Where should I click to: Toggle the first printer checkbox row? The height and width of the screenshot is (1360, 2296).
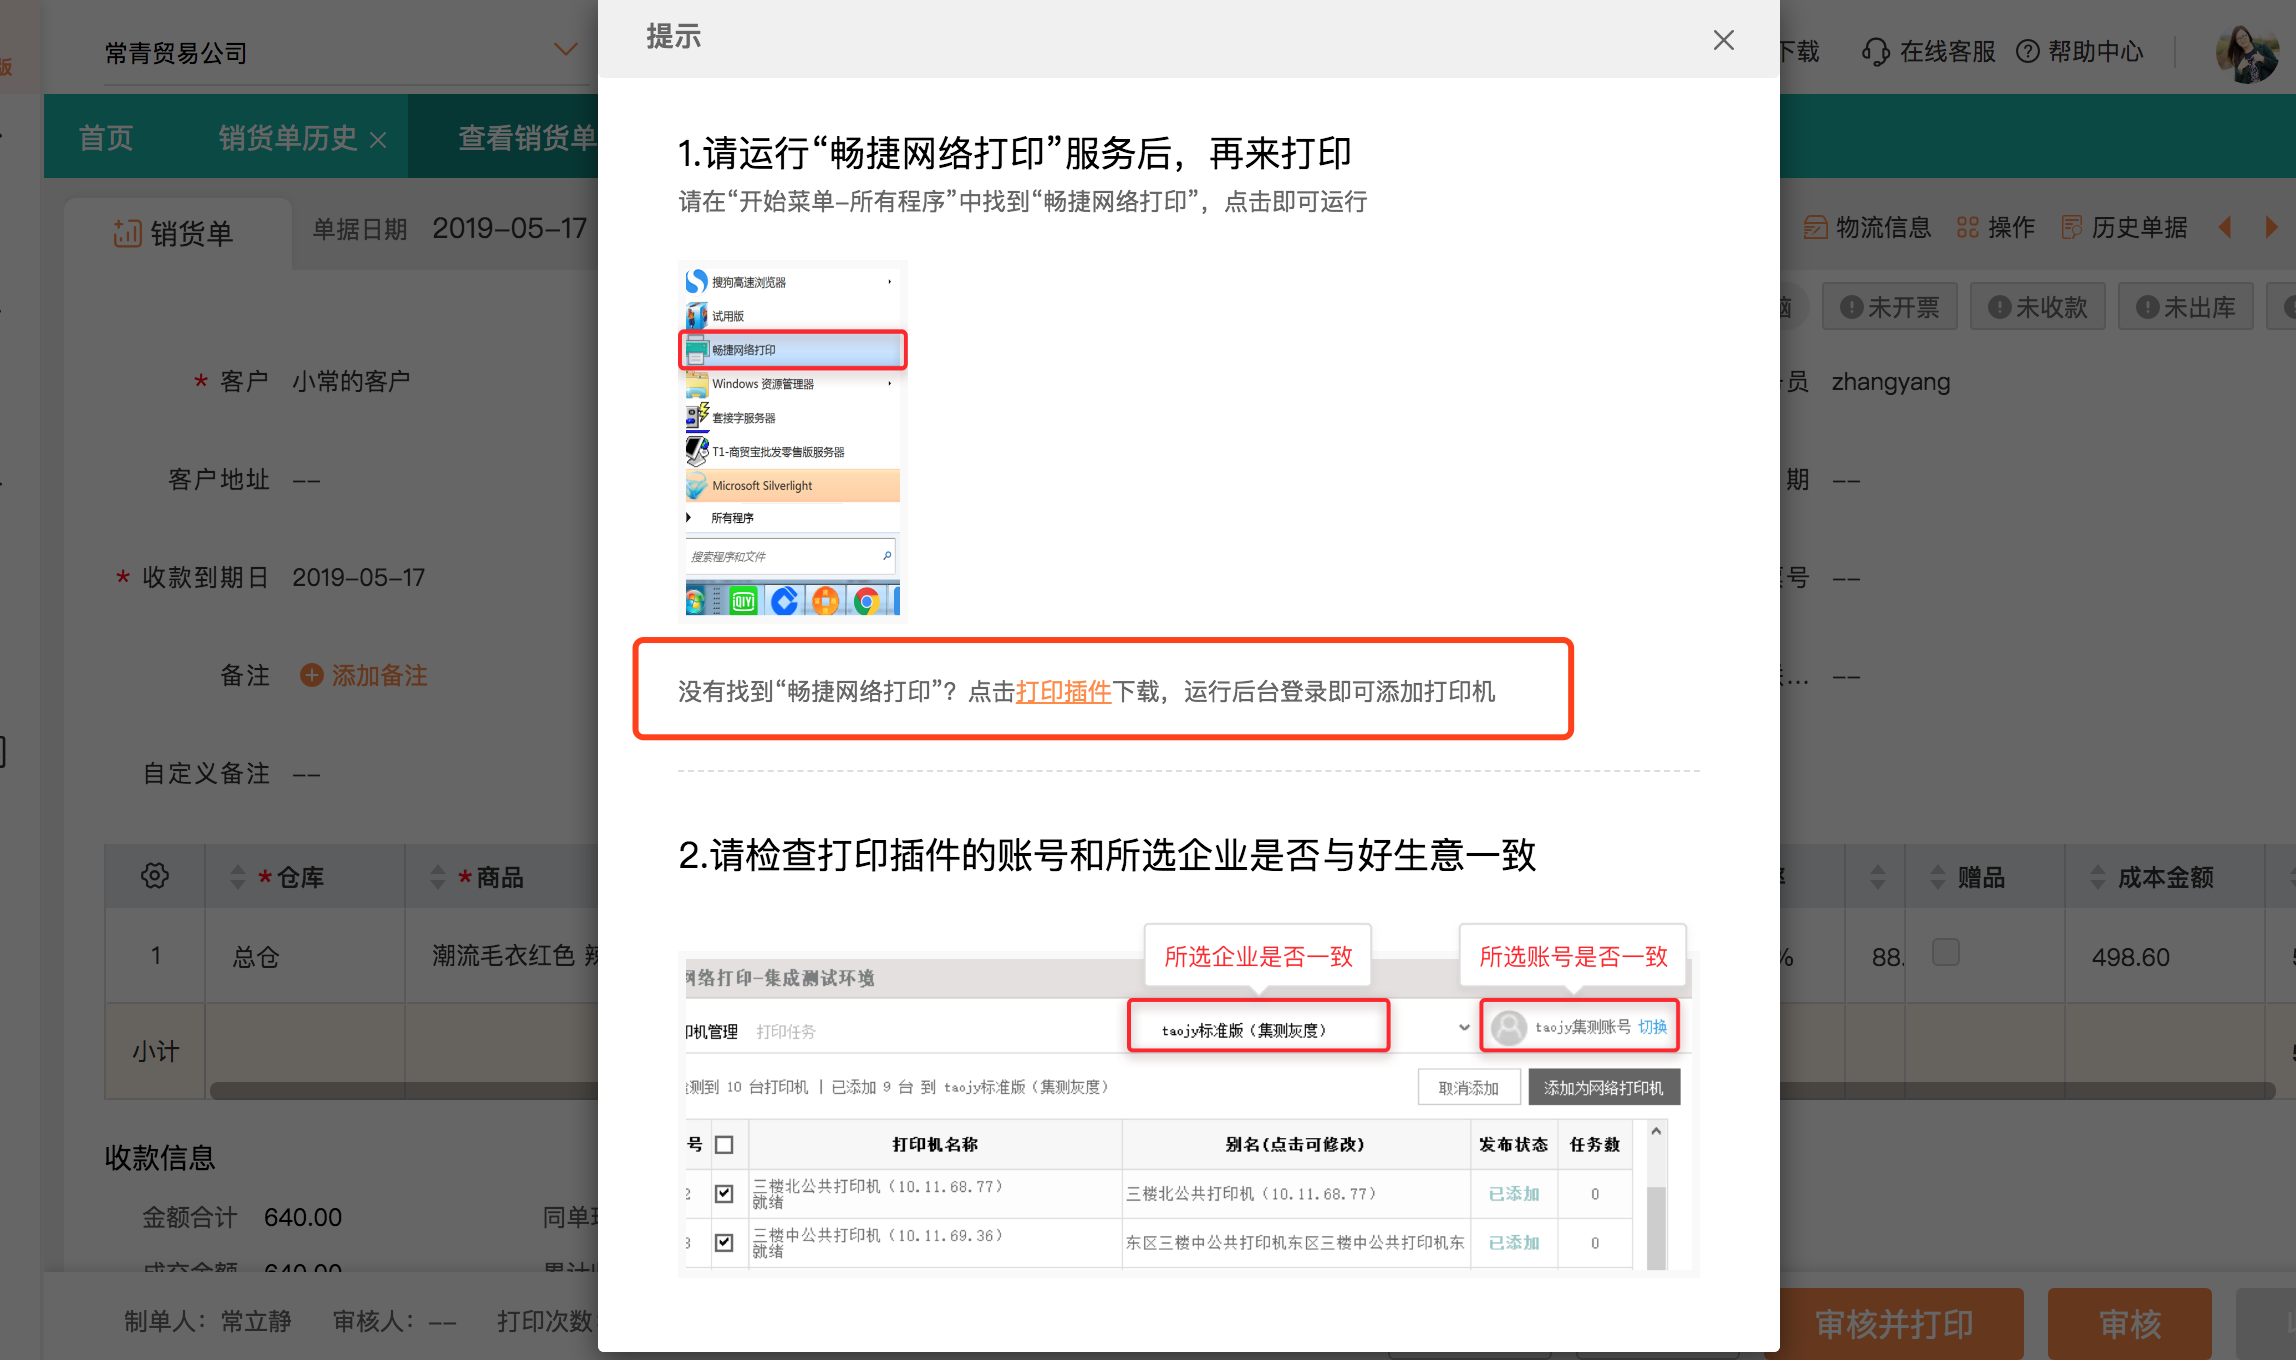[724, 1193]
